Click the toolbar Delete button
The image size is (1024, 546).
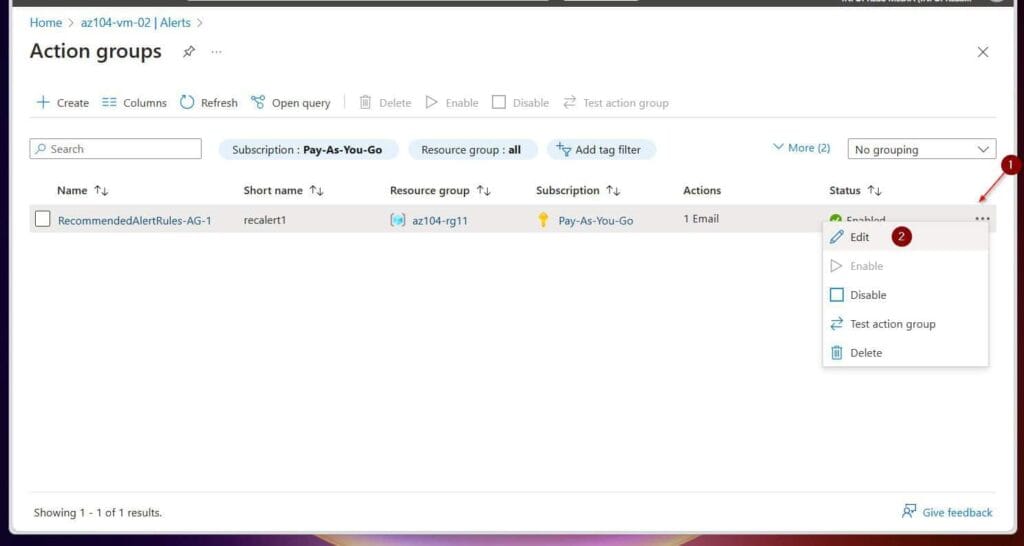coord(385,103)
